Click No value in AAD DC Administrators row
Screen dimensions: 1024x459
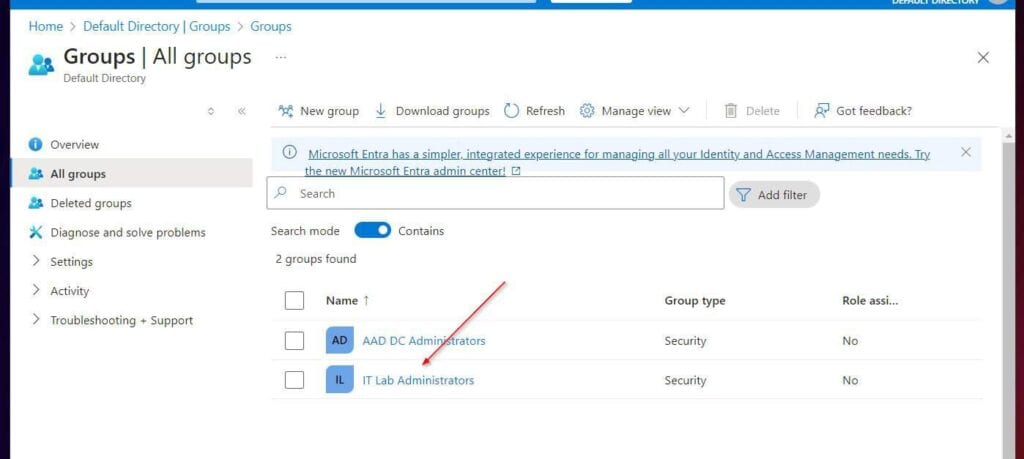pyautogui.click(x=850, y=341)
